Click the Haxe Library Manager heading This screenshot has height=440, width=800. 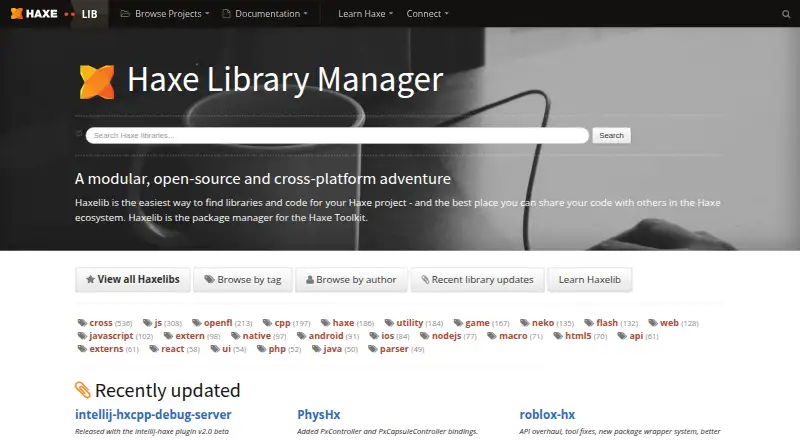tap(285, 80)
